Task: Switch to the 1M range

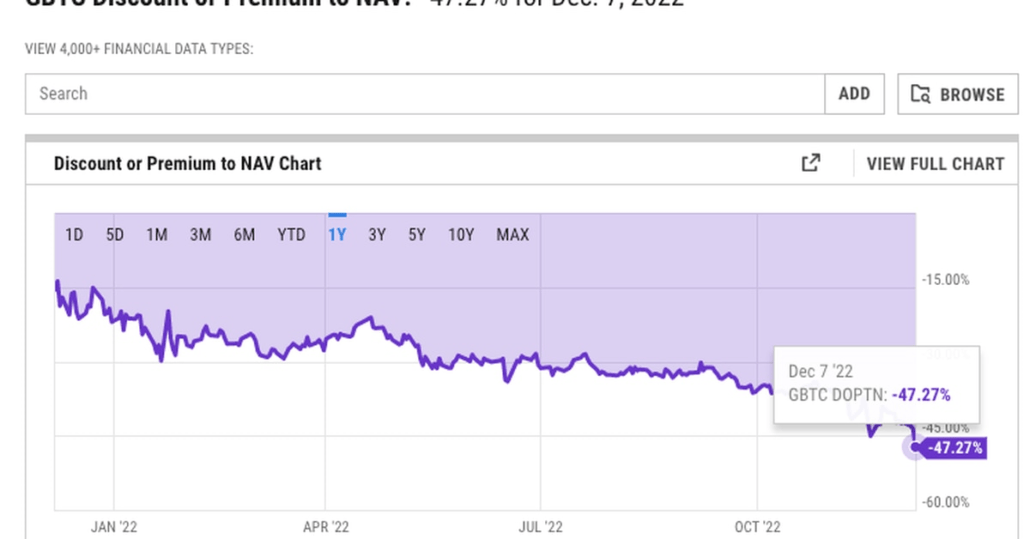Action: pyautogui.click(x=157, y=235)
